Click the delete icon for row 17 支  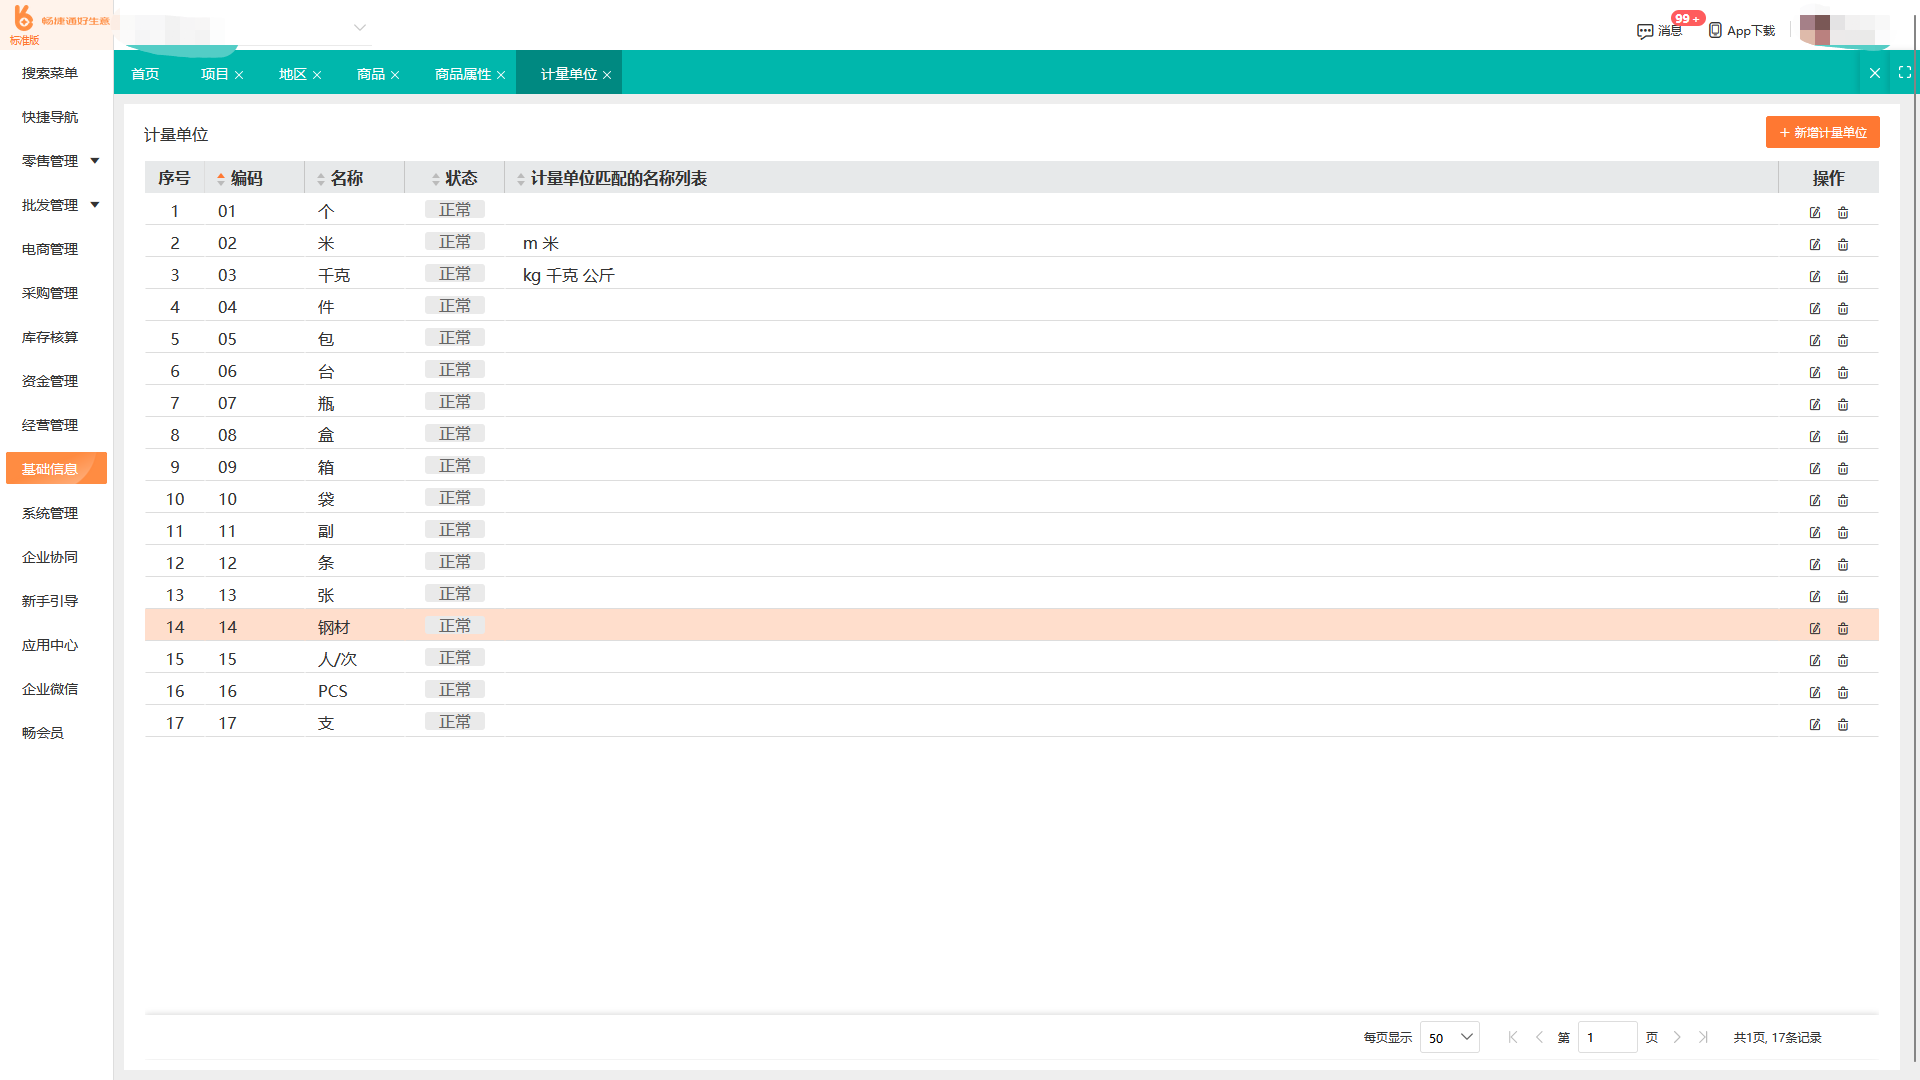pyautogui.click(x=1842, y=723)
